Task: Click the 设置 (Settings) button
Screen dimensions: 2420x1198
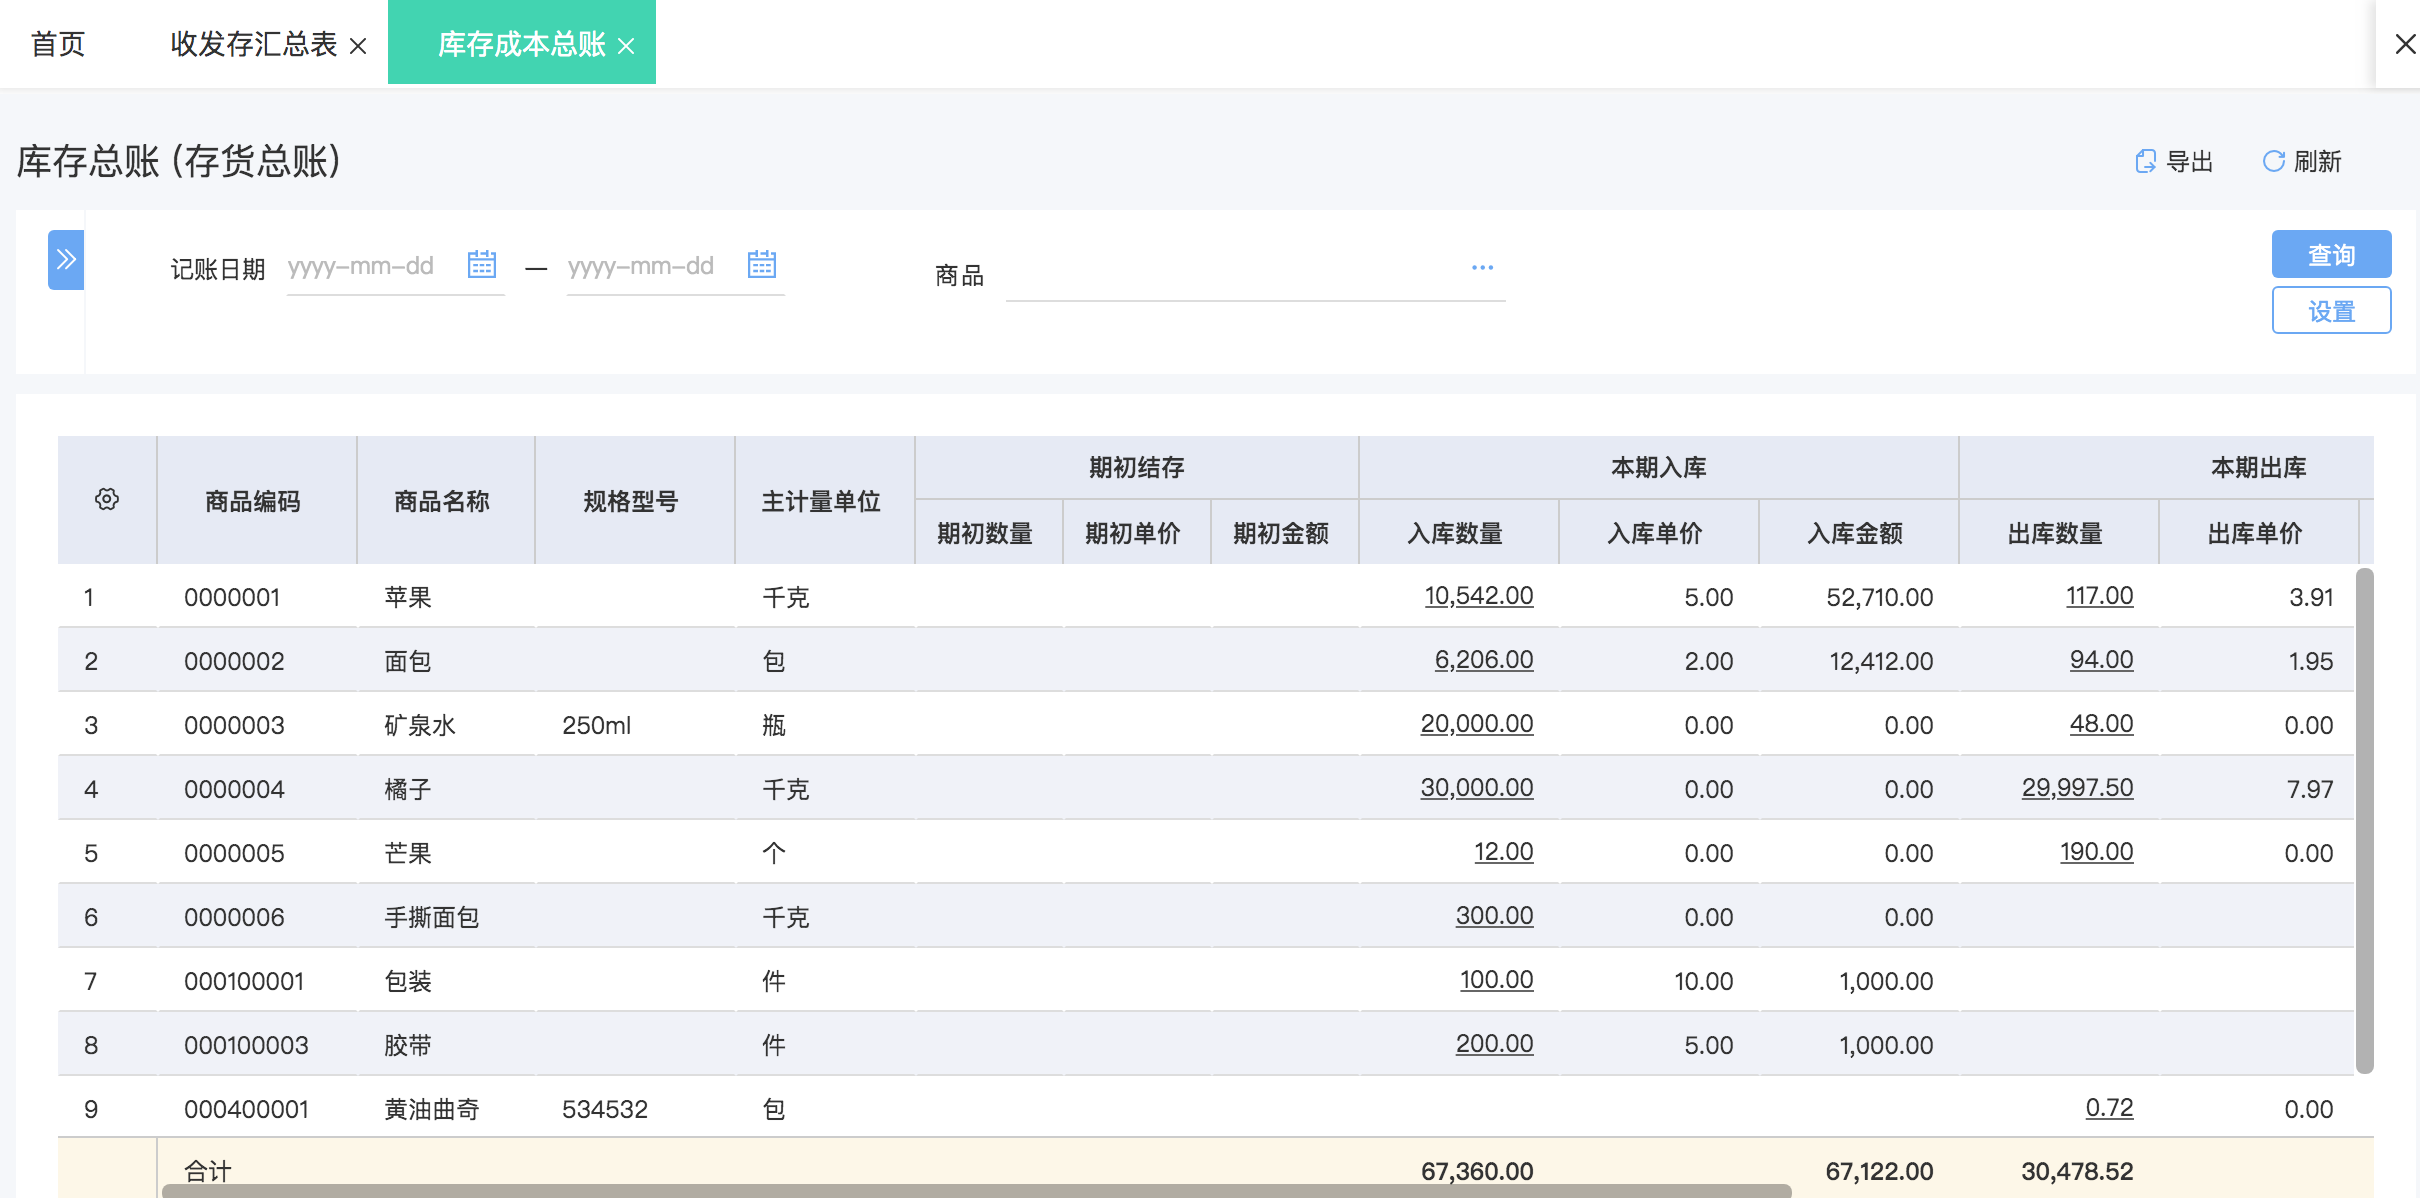Action: (x=2330, y=309)
